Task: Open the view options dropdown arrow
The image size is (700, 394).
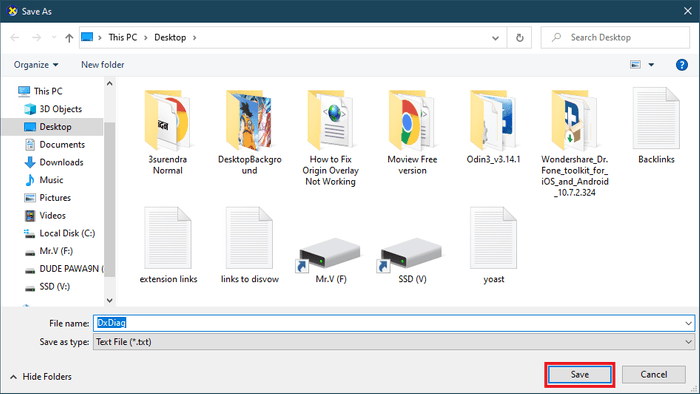Action: [x=651, y=65]
